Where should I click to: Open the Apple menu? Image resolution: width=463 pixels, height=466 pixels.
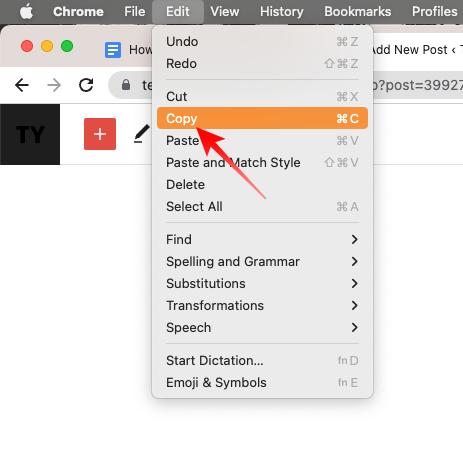click(x=26, y=12)
